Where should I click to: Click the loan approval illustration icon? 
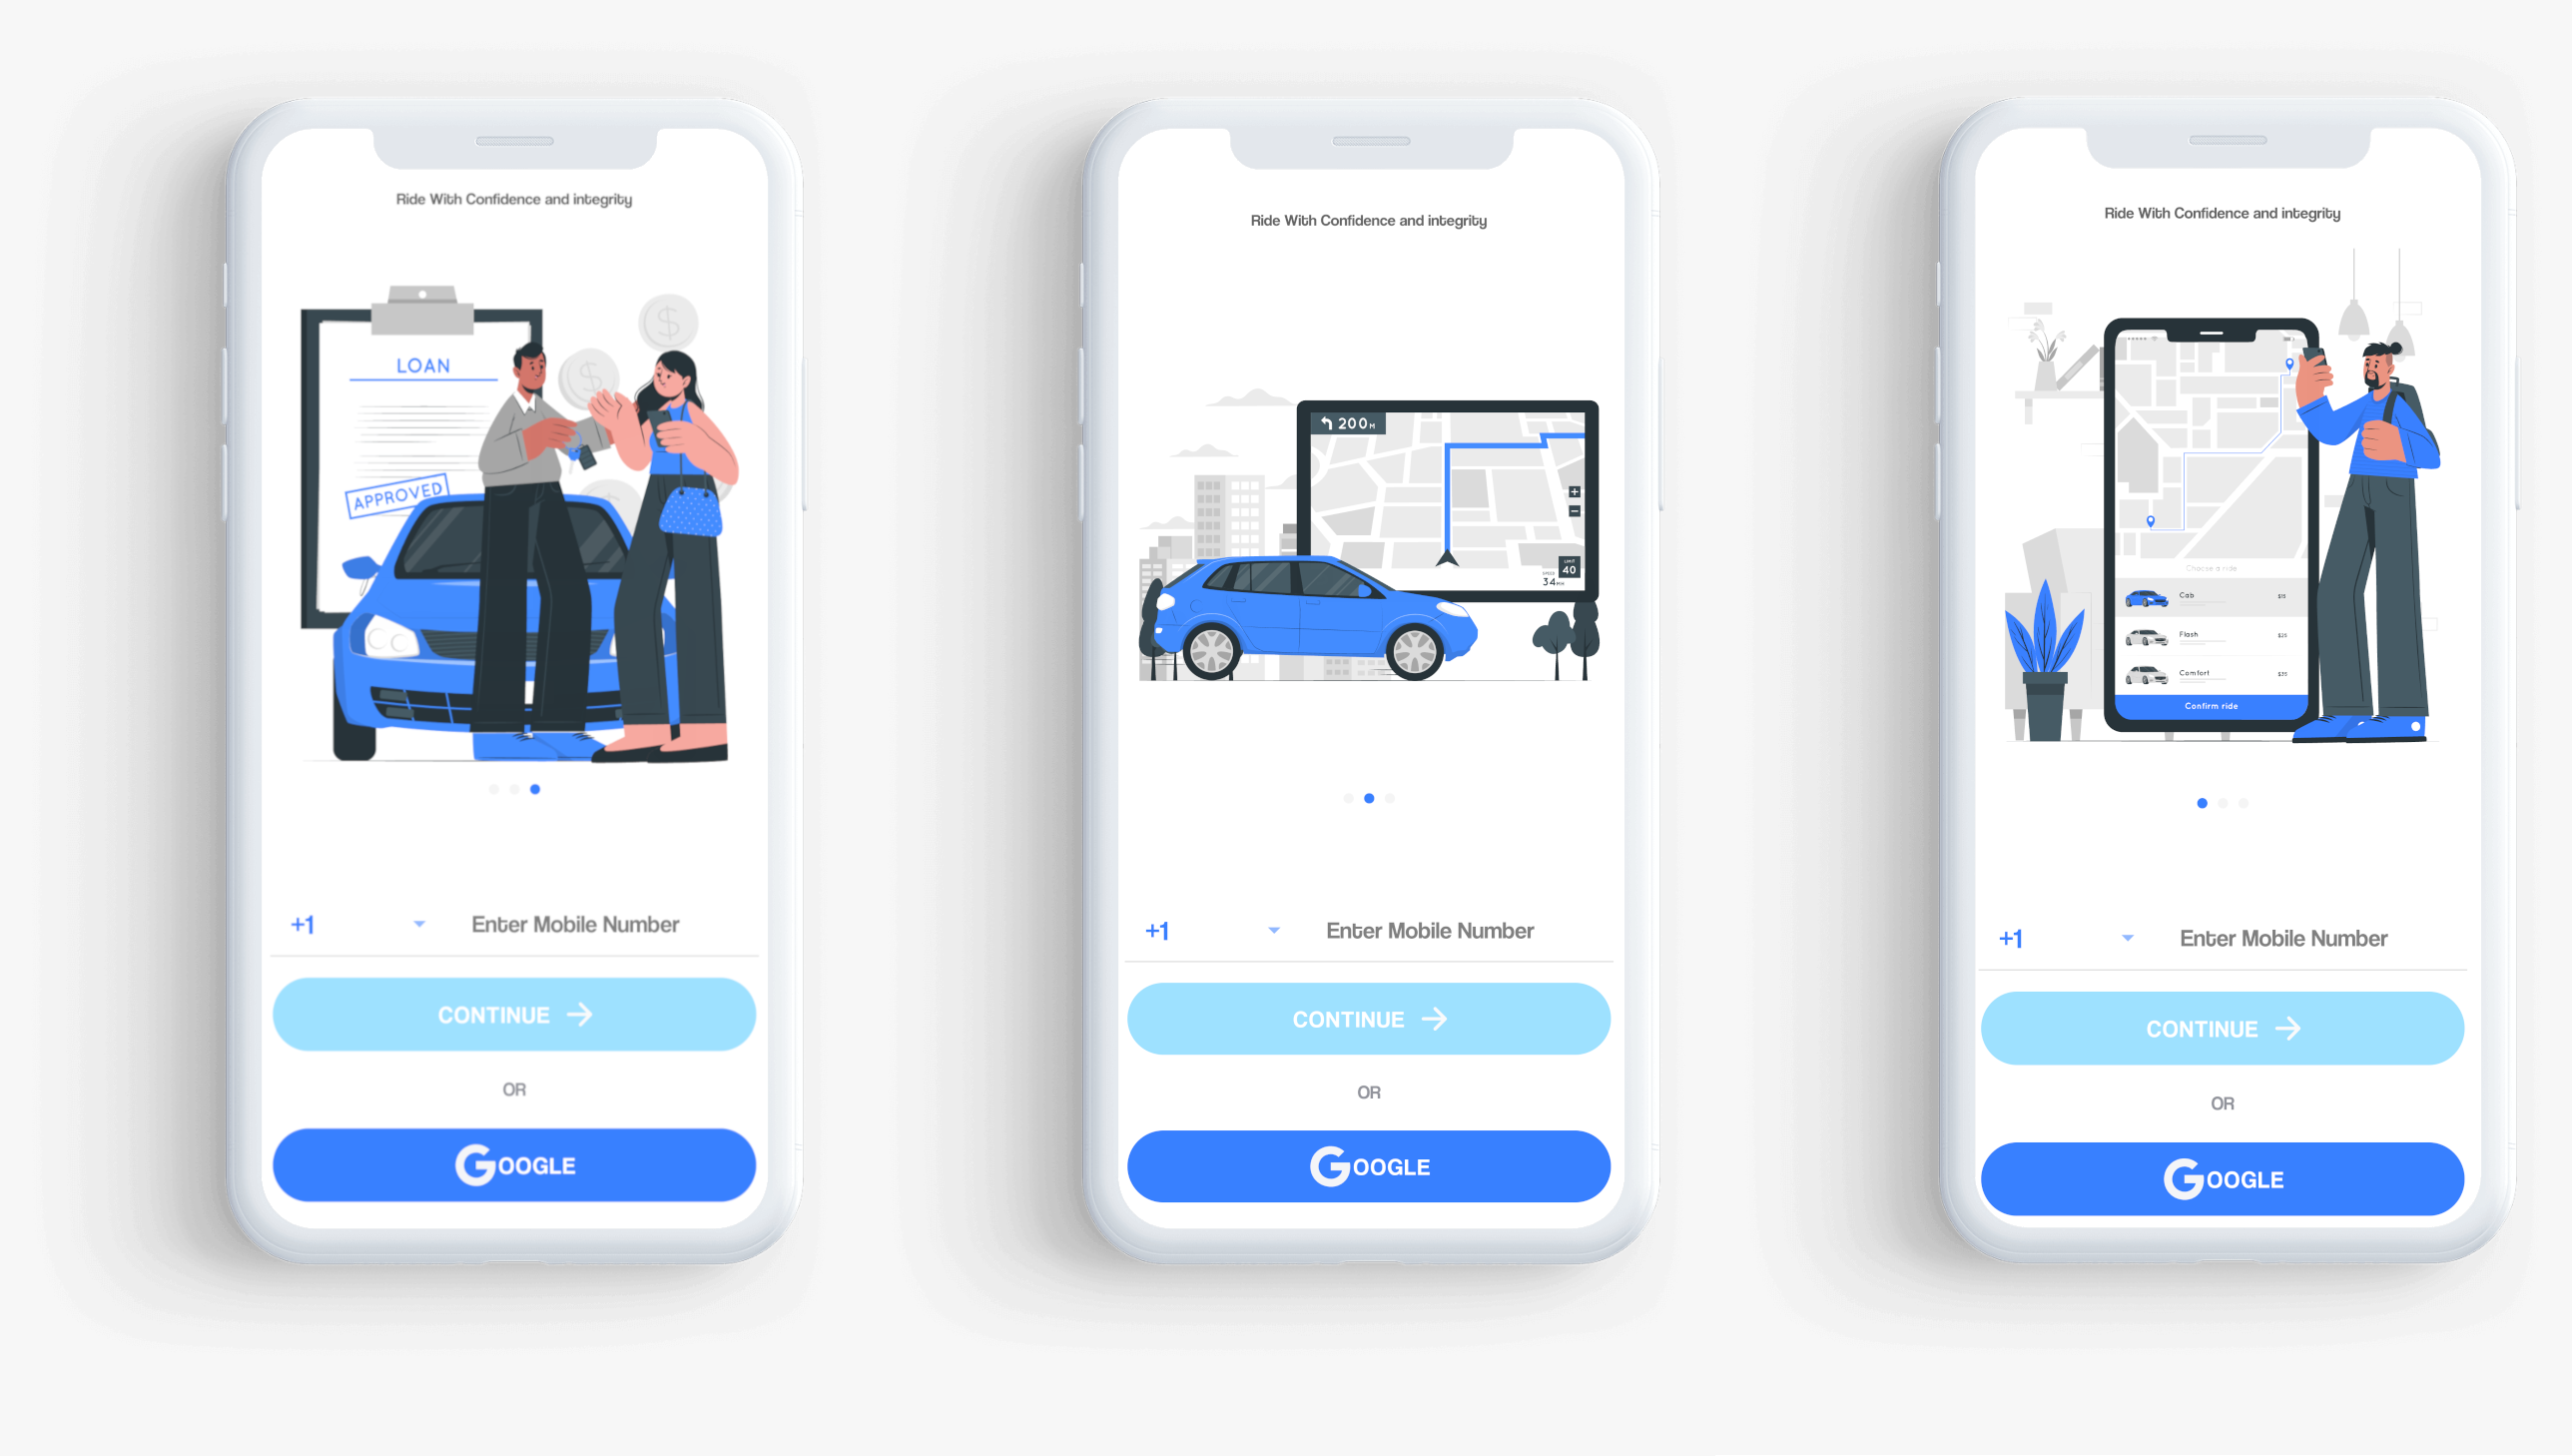click(513, 513)
